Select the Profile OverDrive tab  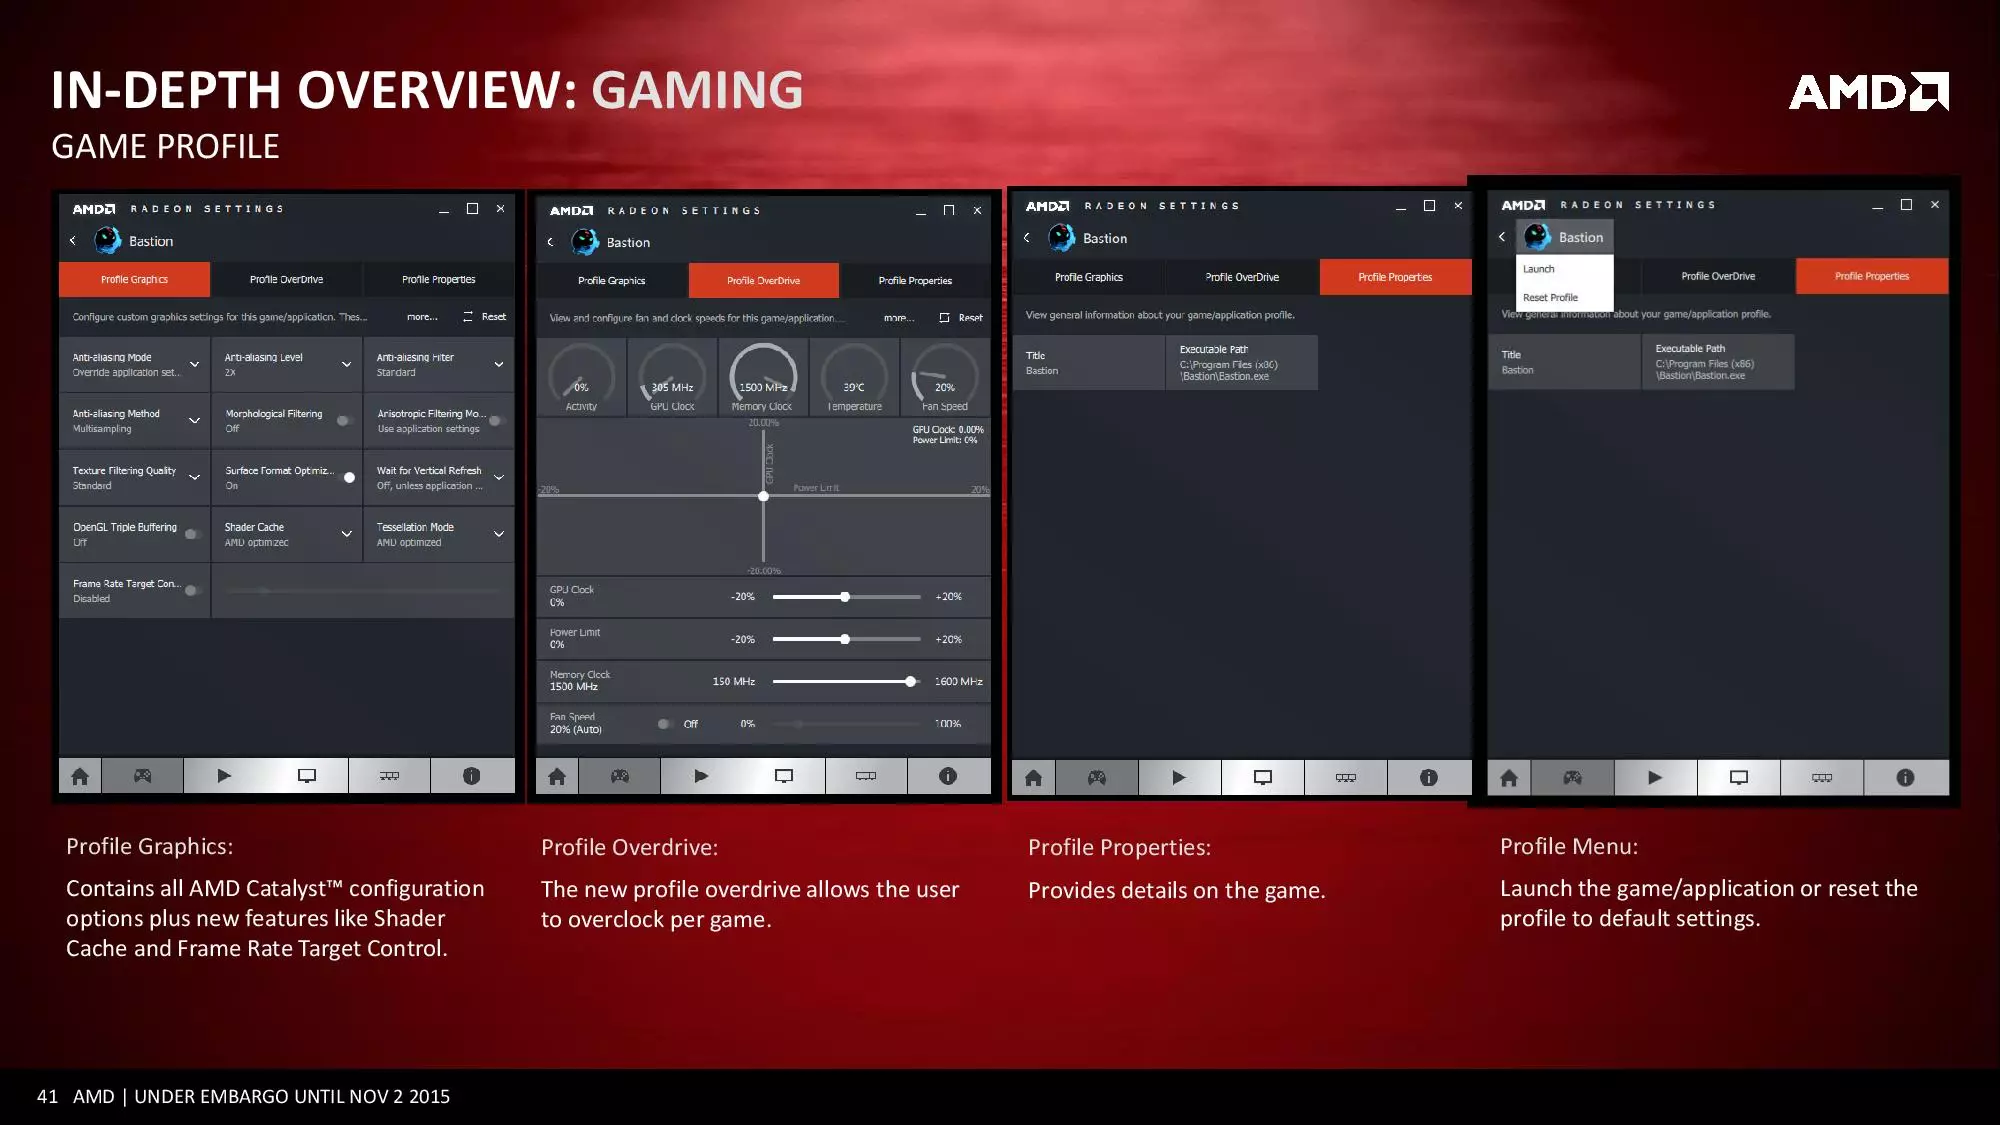(x=764, y=280)
